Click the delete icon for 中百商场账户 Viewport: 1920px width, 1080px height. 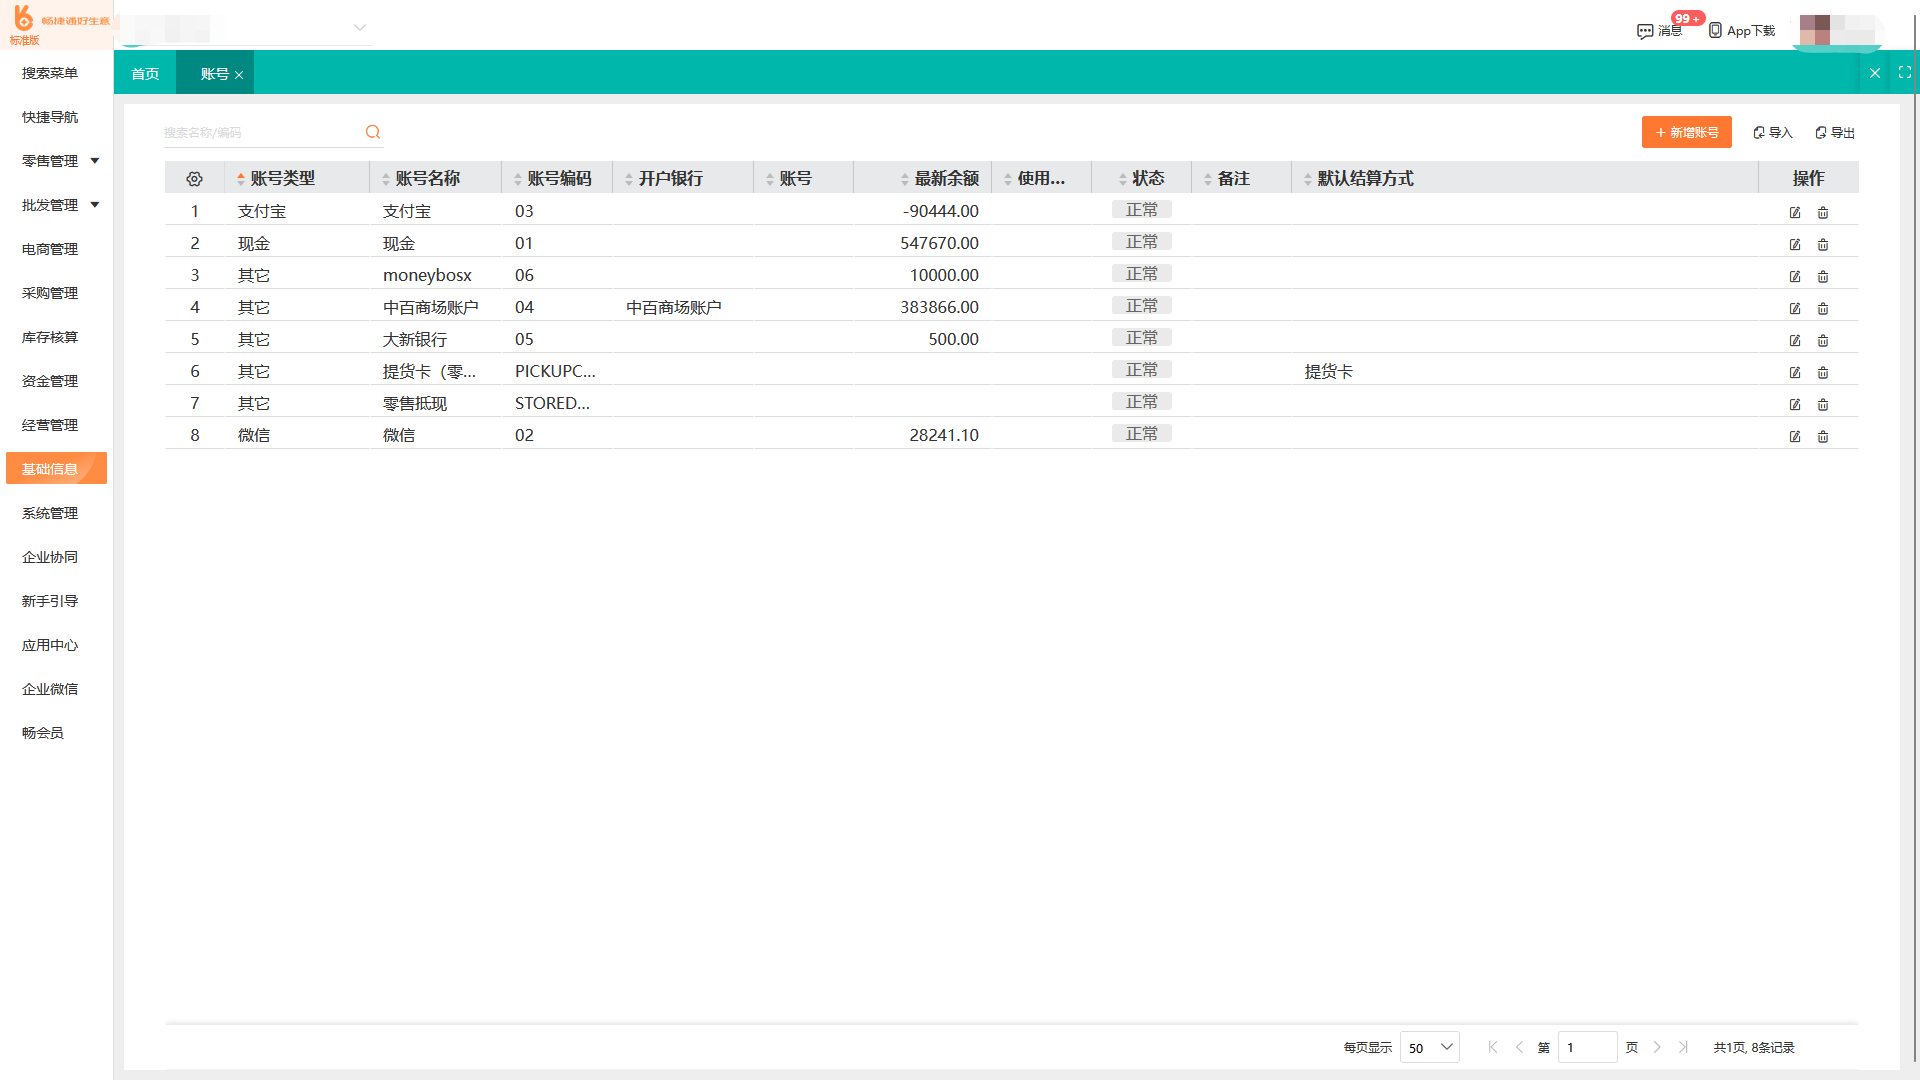1824,306
